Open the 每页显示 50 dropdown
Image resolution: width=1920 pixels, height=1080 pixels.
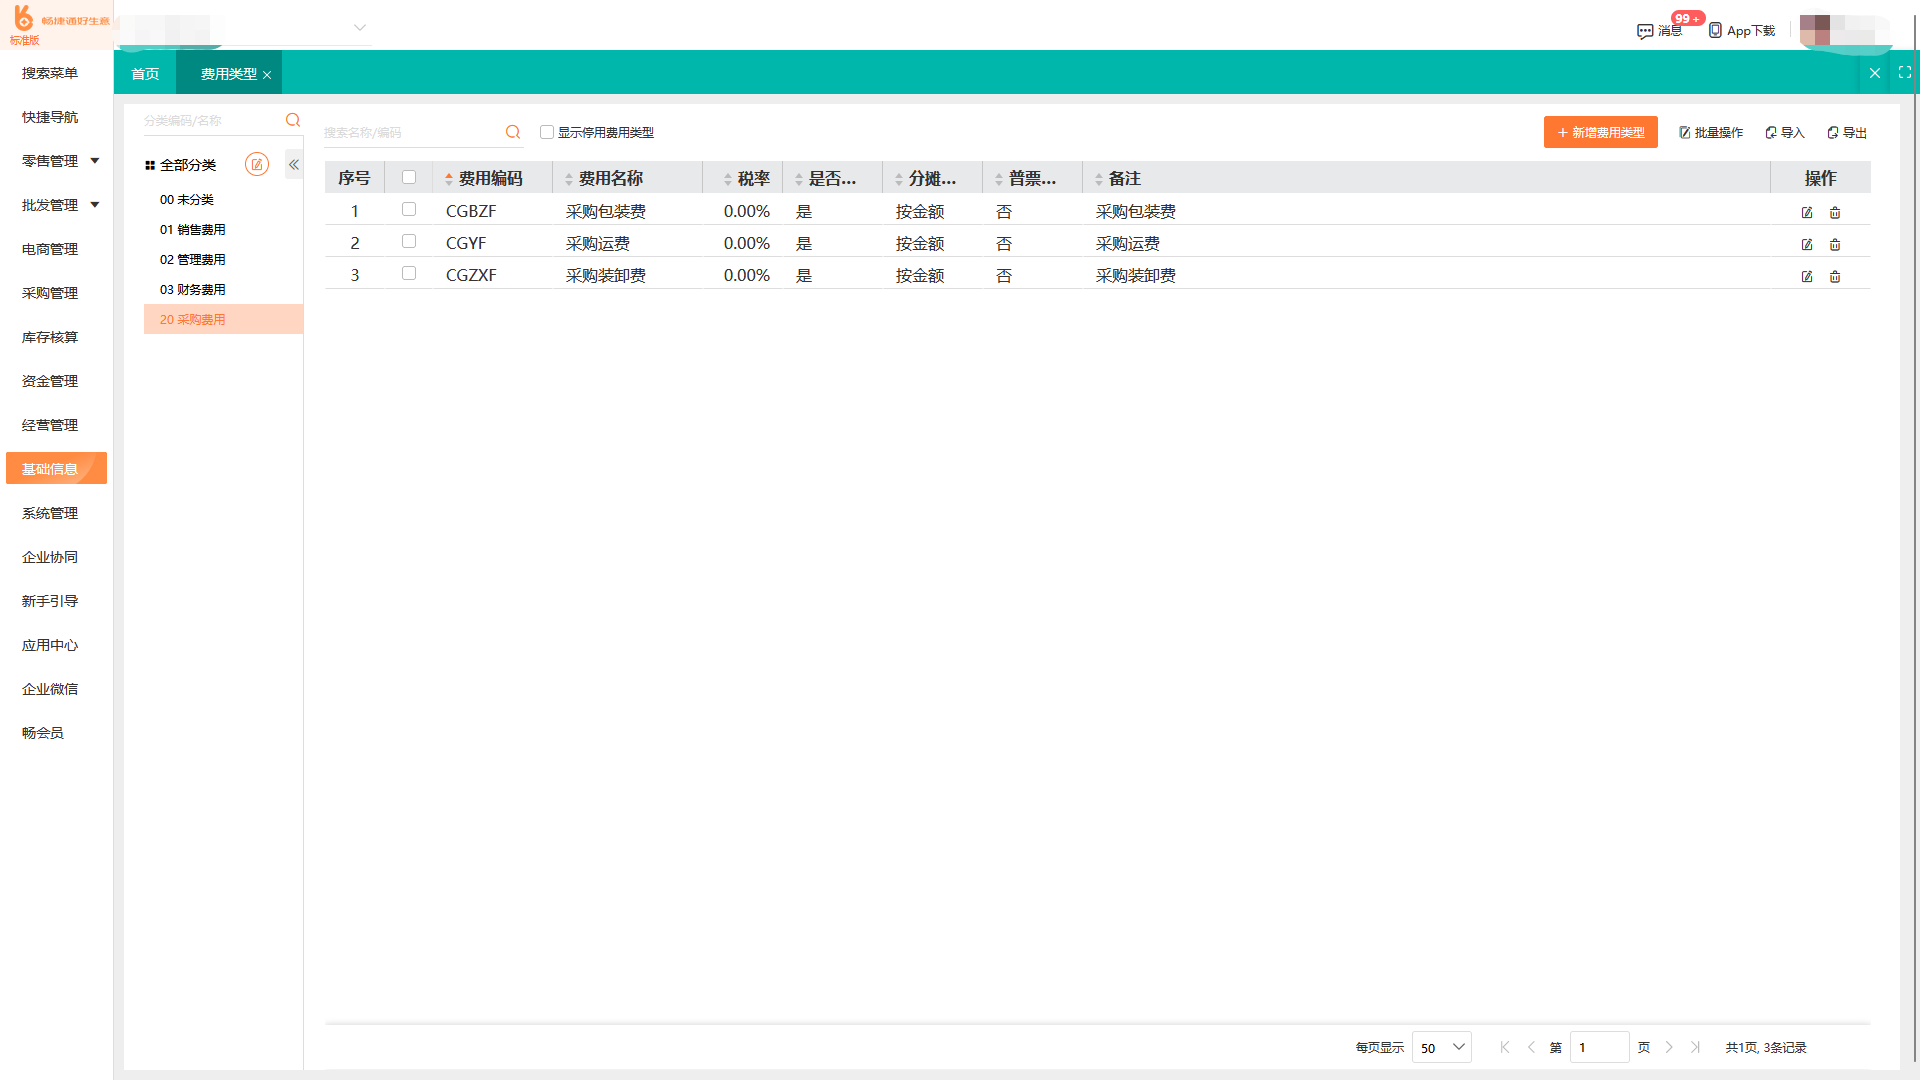pyautogui.click(x=1441, y=1047)
